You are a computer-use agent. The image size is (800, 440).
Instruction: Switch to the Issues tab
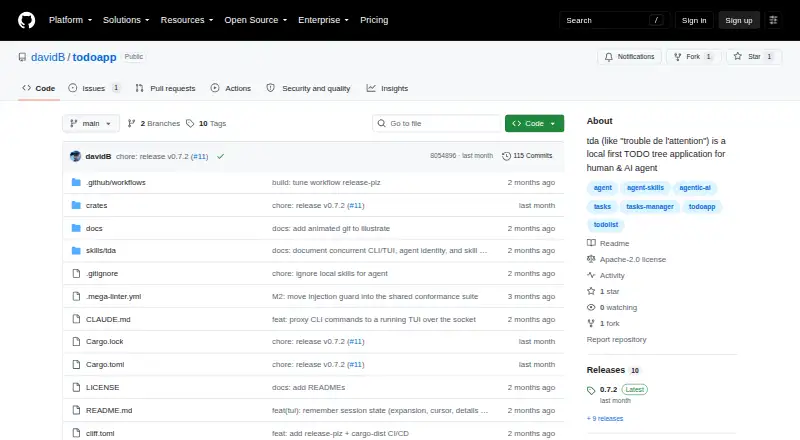[x=94, y=88]
